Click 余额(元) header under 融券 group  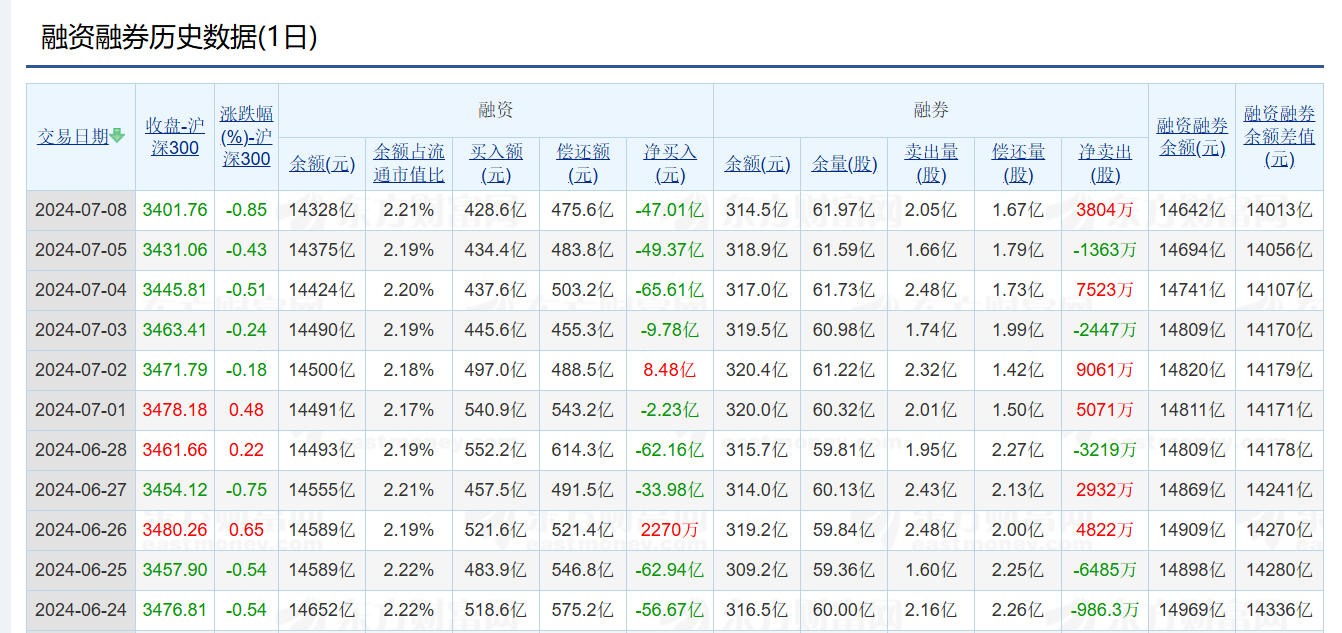[757, 164]
